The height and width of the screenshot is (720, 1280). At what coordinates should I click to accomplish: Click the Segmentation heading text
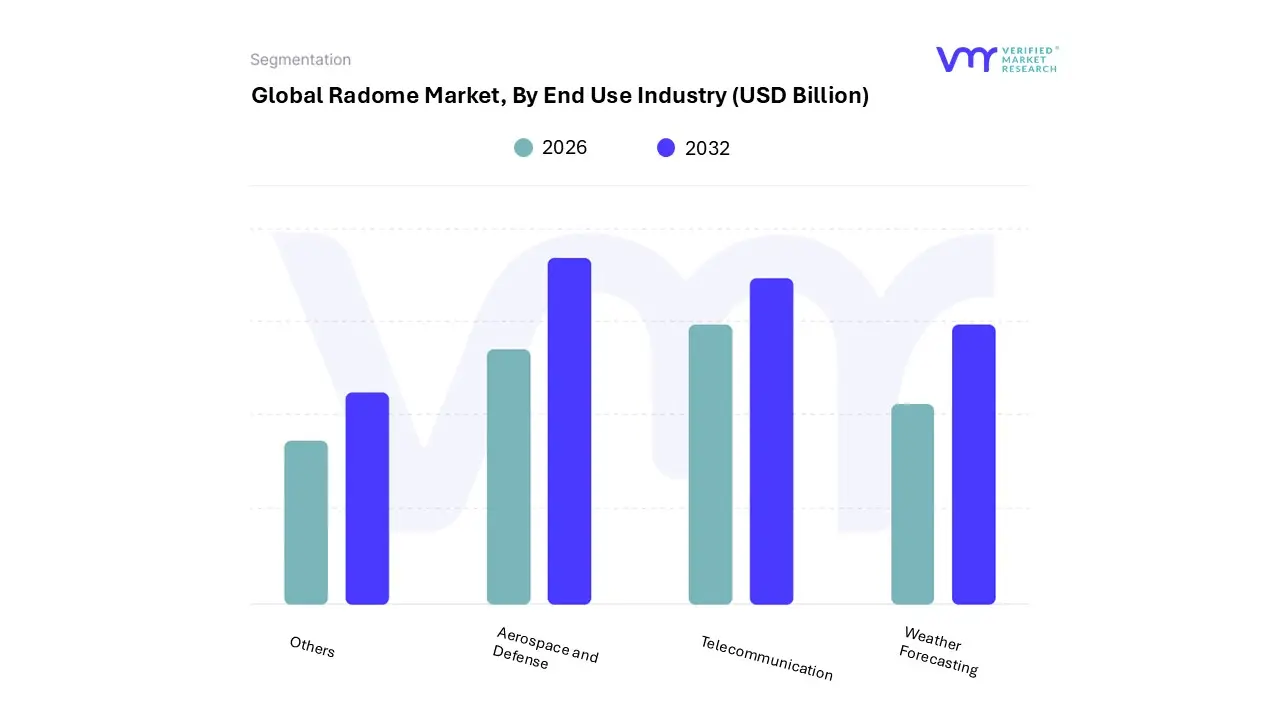[x=300, y=60]
